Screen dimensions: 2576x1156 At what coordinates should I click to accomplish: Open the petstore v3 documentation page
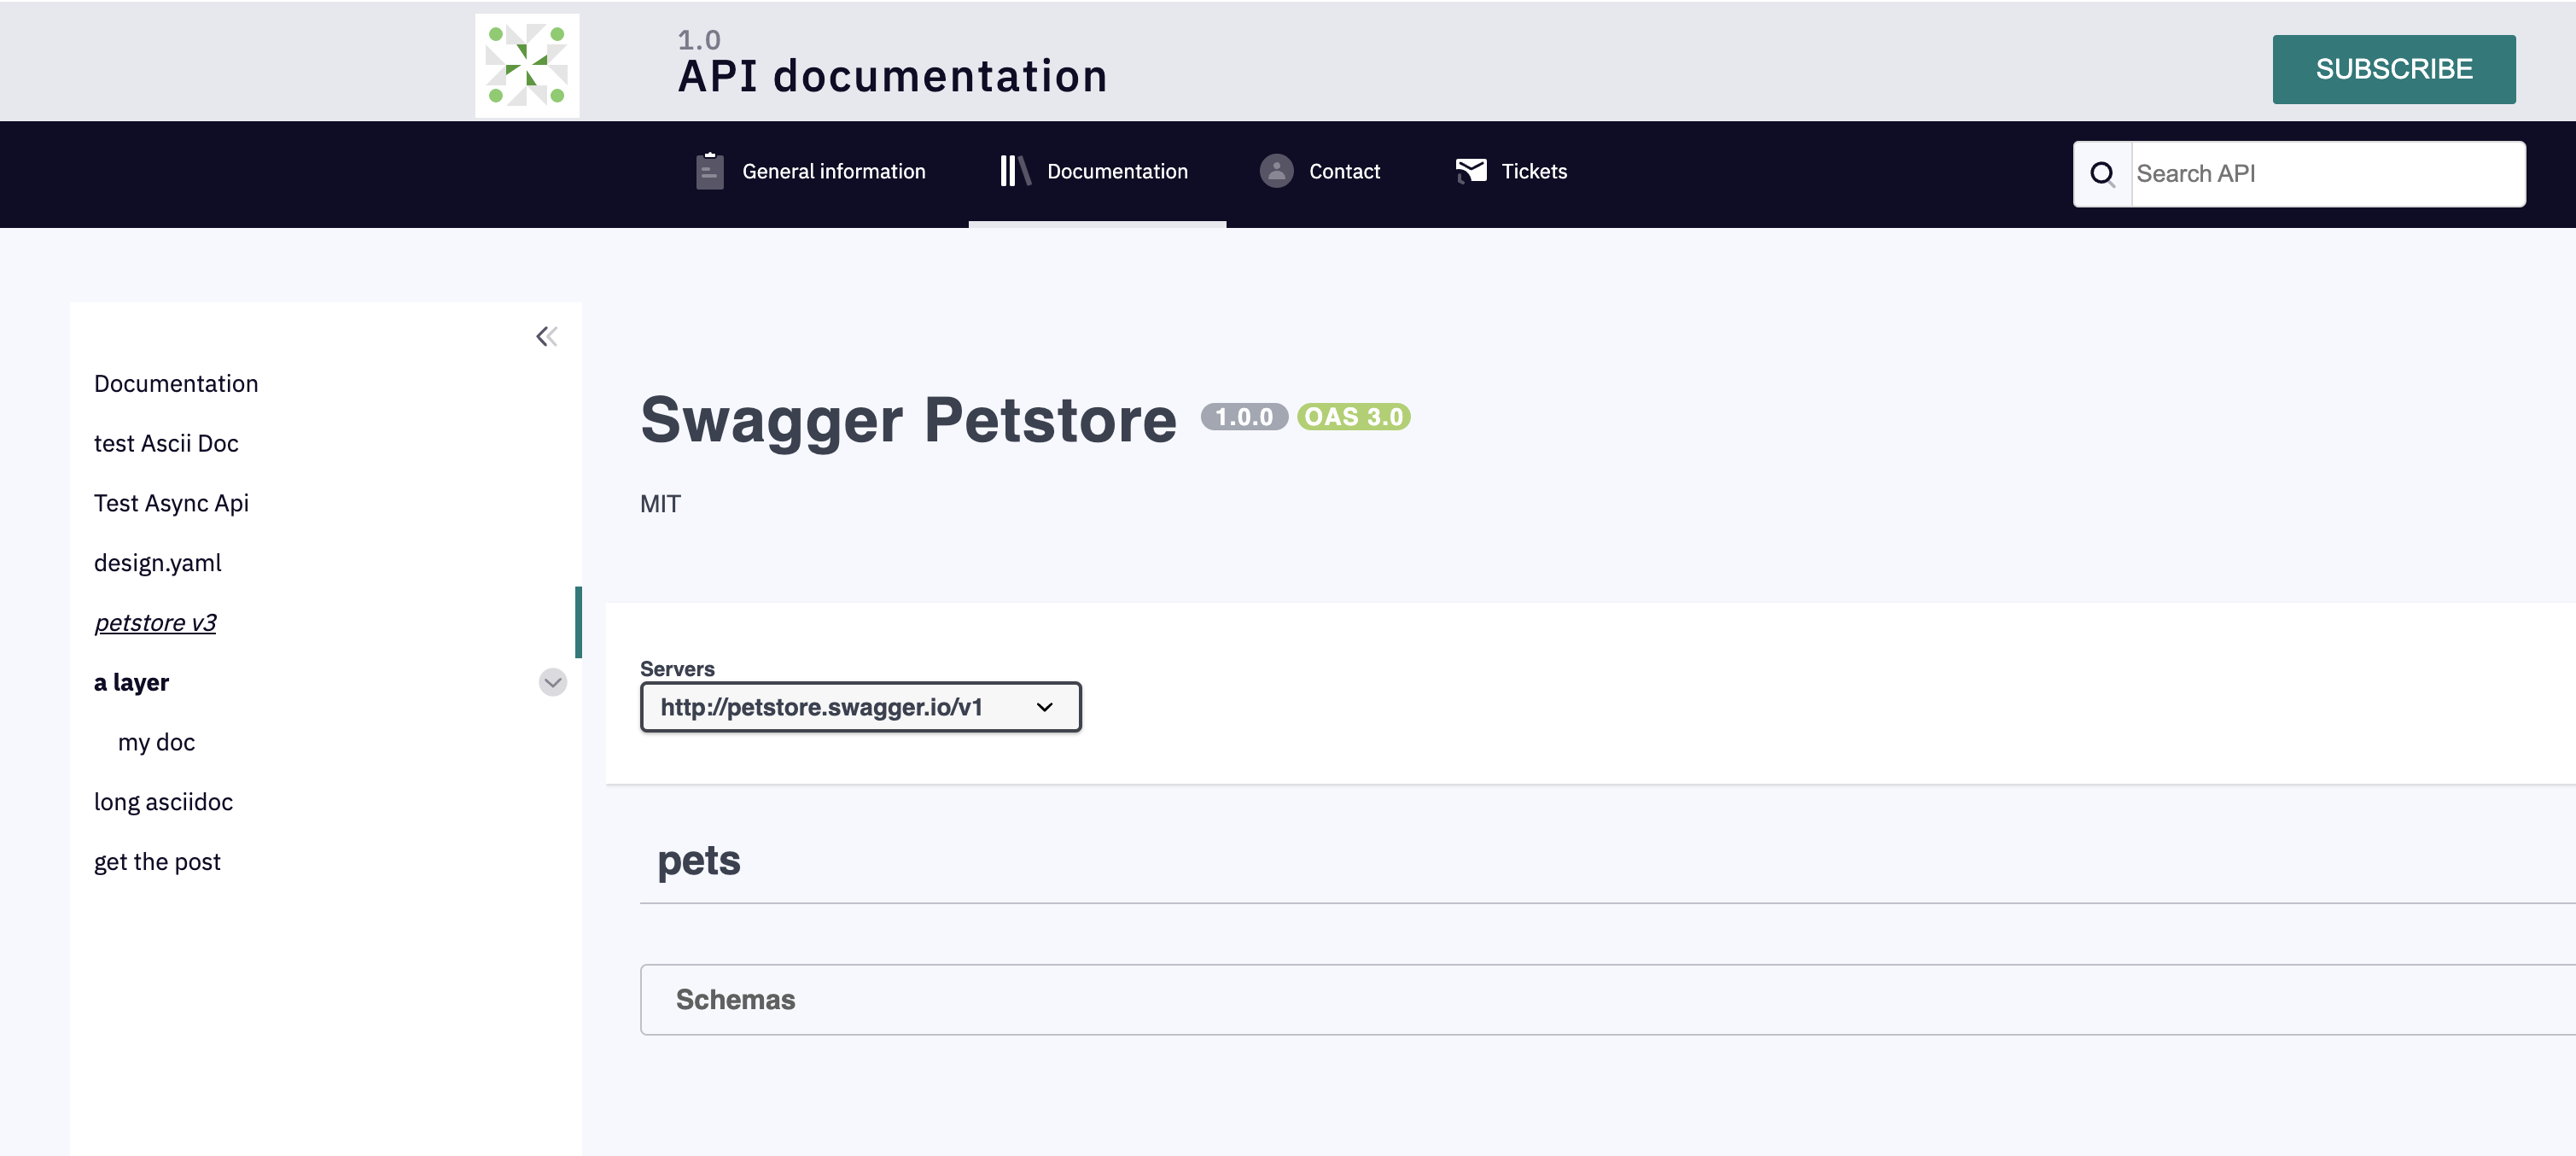[x=155, y=622]
